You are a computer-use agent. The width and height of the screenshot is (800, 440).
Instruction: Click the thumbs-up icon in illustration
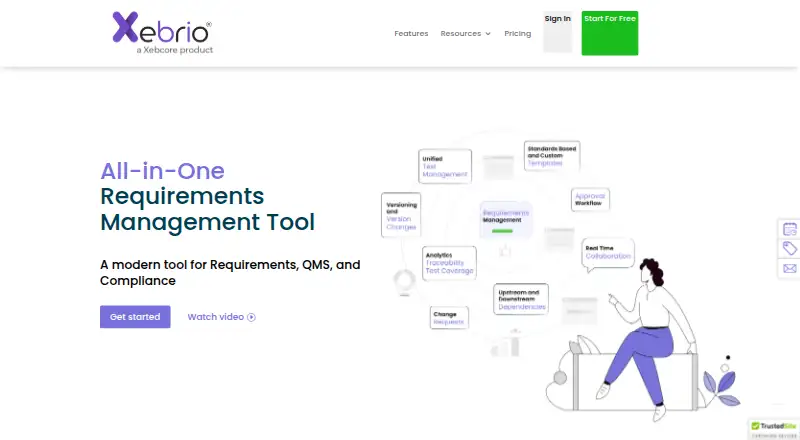click(x=505, y=251)
